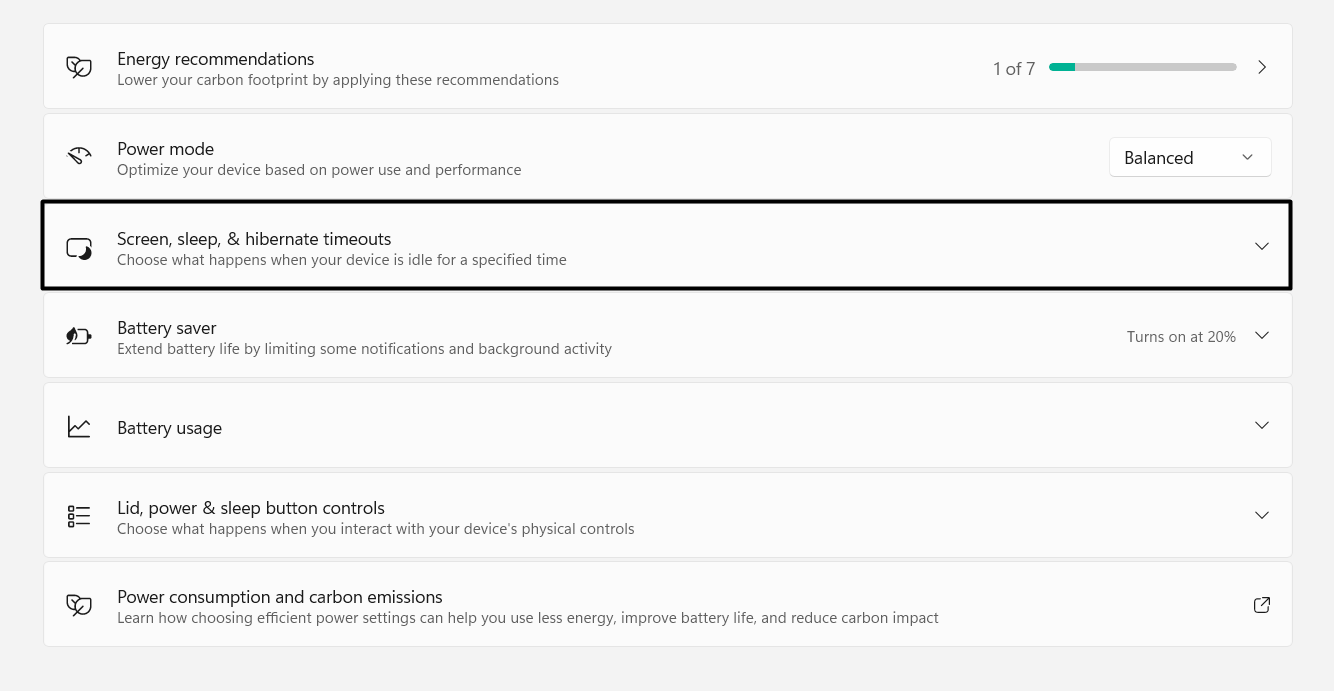This screenshot has width=1334, height=691.
Task: Click the Battery saver battery icon
Action: point(78,335)
